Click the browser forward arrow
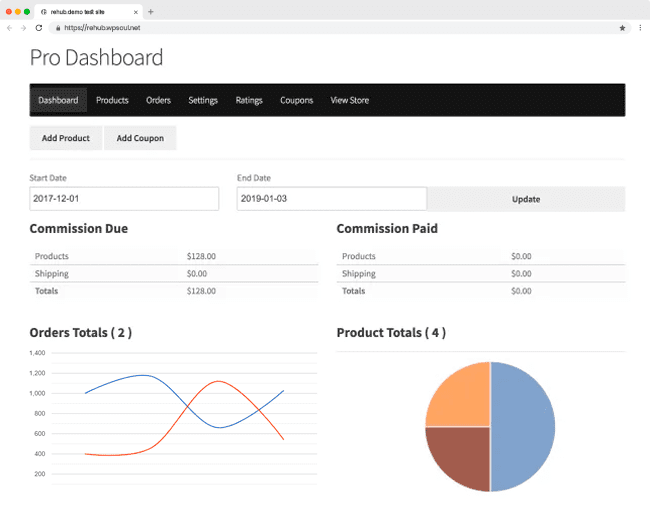The image size is (650, 521). tap(24, 28)
